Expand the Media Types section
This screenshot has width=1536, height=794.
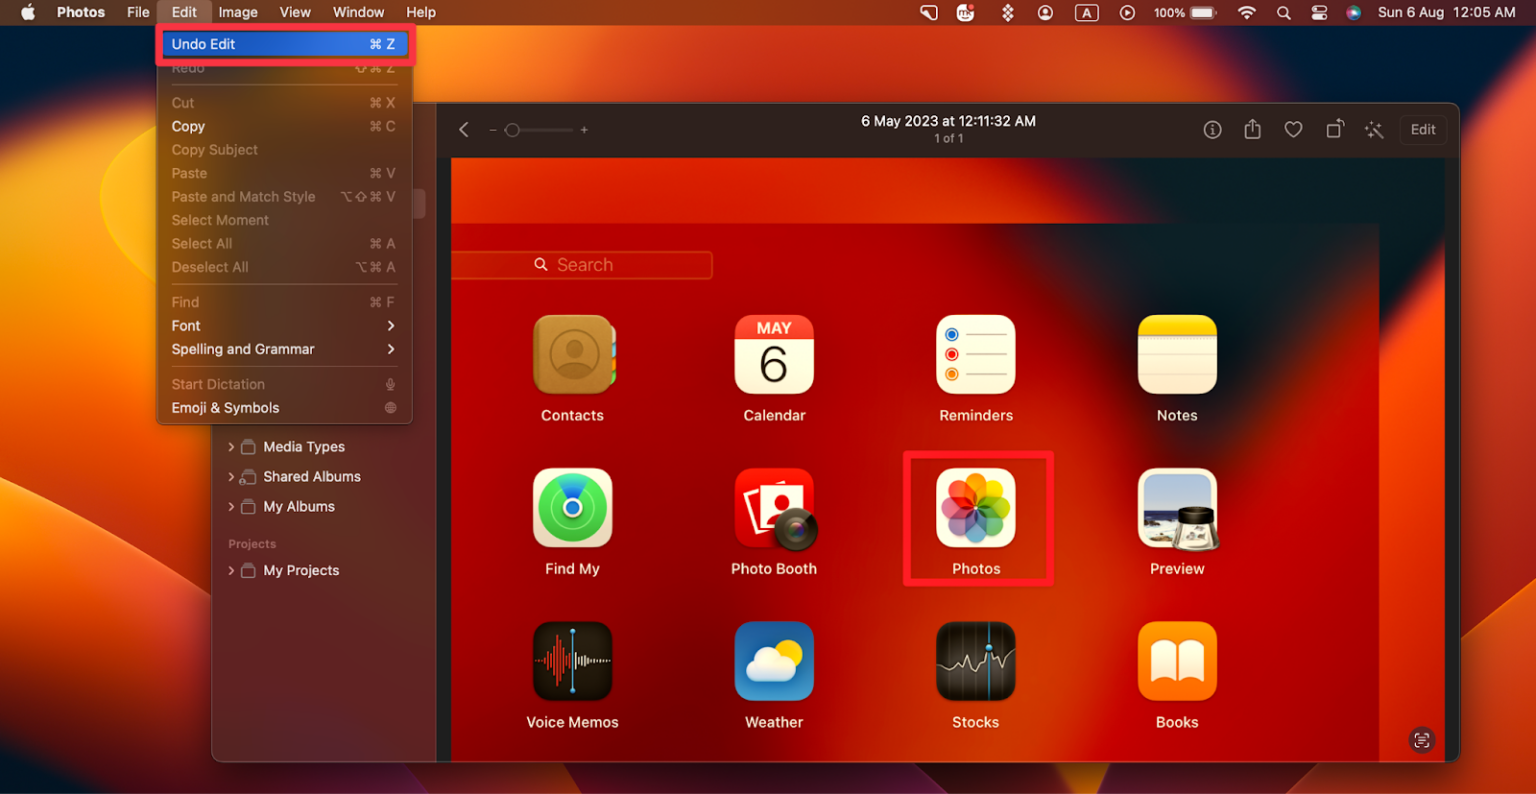[232, 447]
